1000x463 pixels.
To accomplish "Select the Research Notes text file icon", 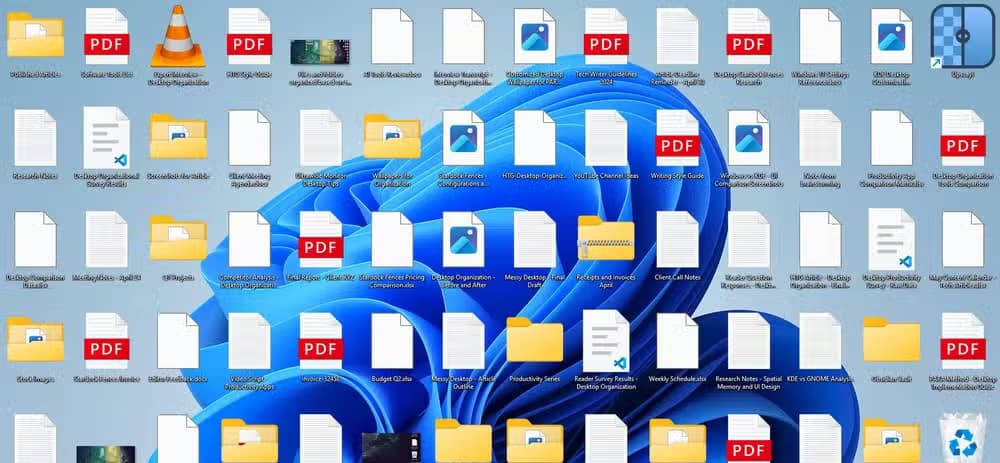I will [x=35, y=138].
